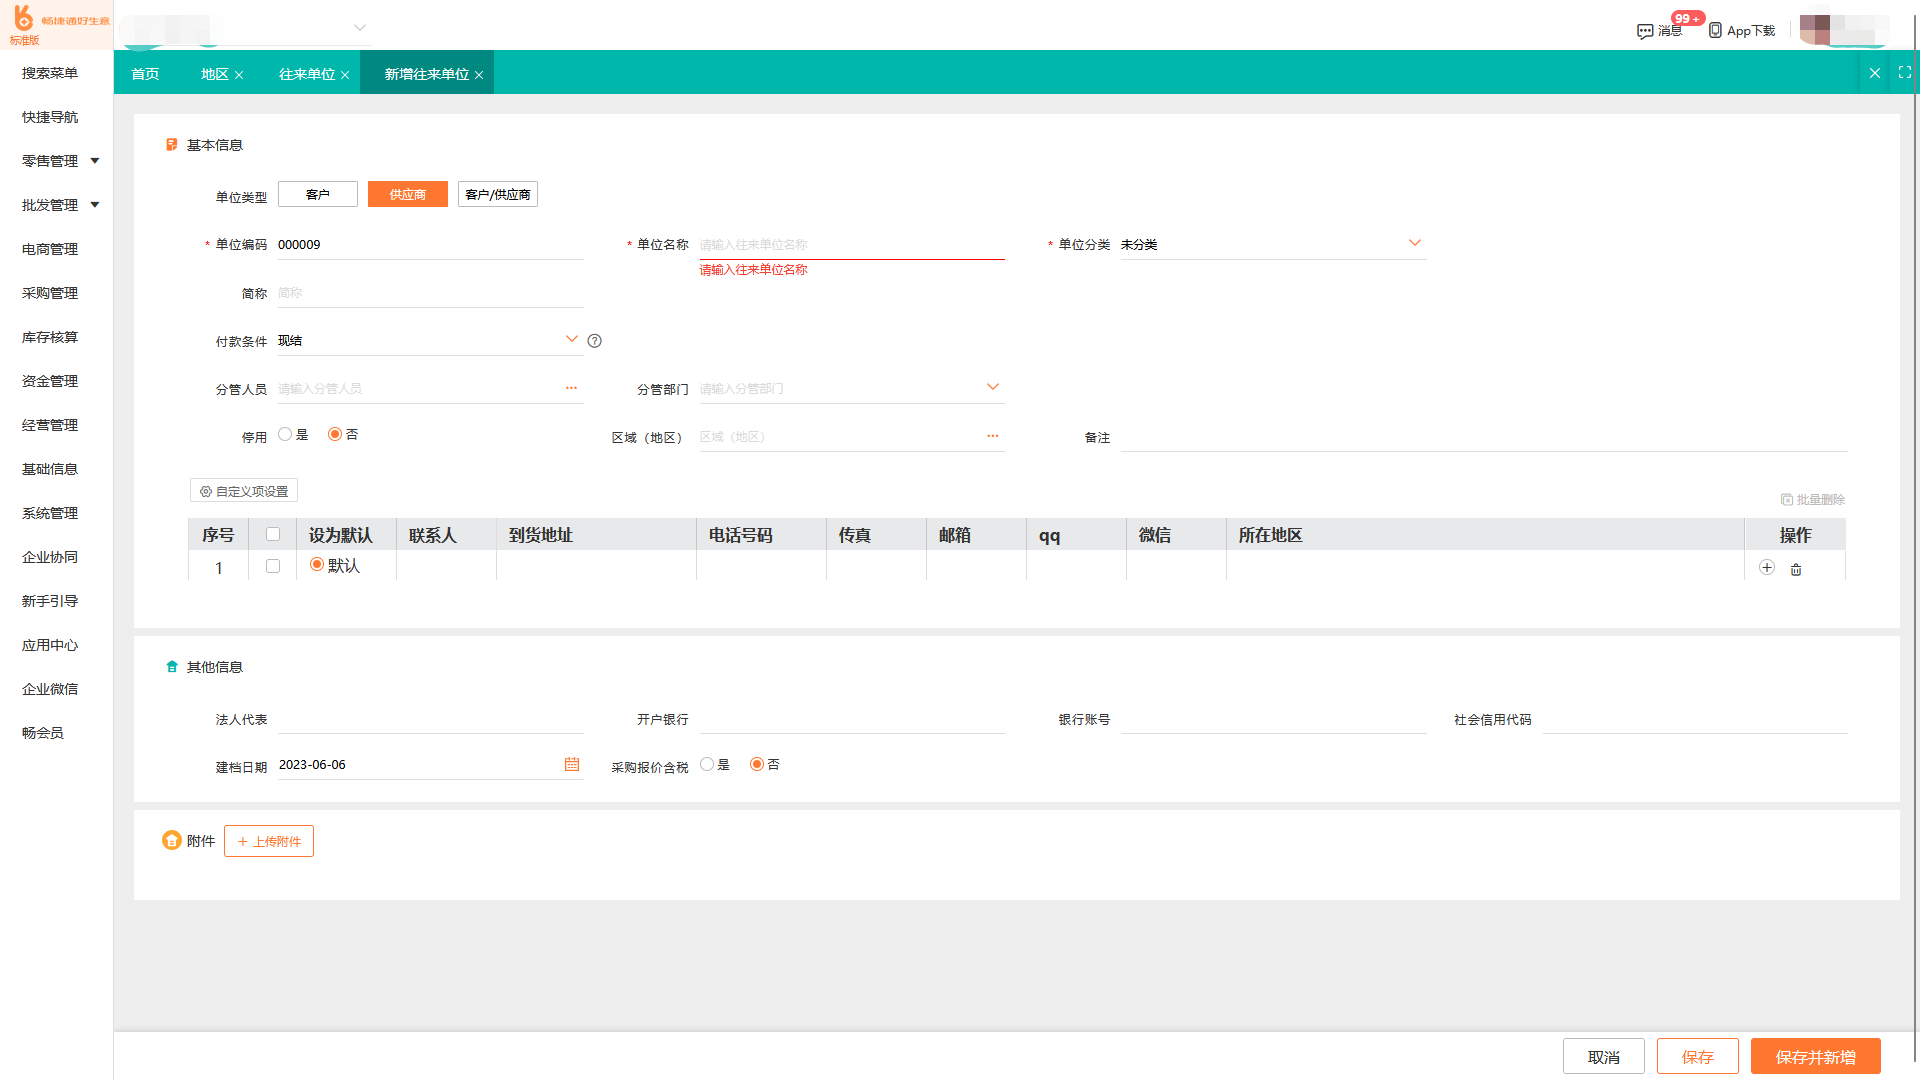Click 上传附件 button
The image size is (1920, 1080).
270,841
